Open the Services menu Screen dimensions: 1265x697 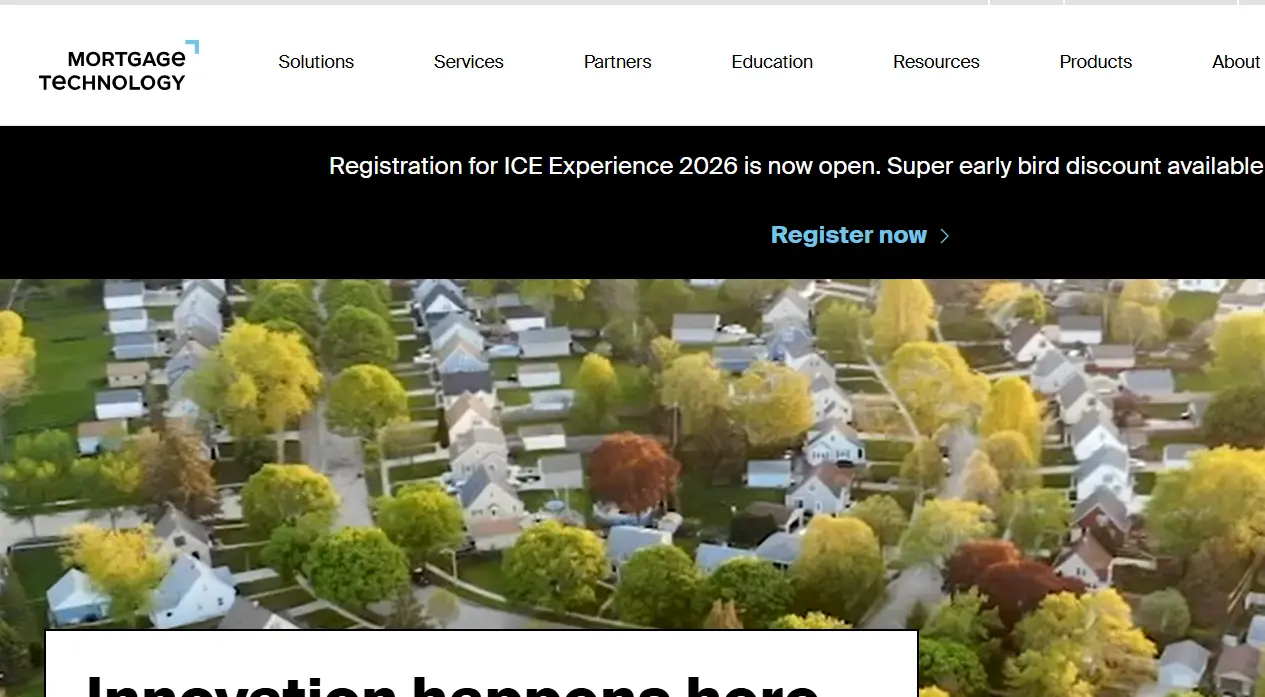[468, 62]
